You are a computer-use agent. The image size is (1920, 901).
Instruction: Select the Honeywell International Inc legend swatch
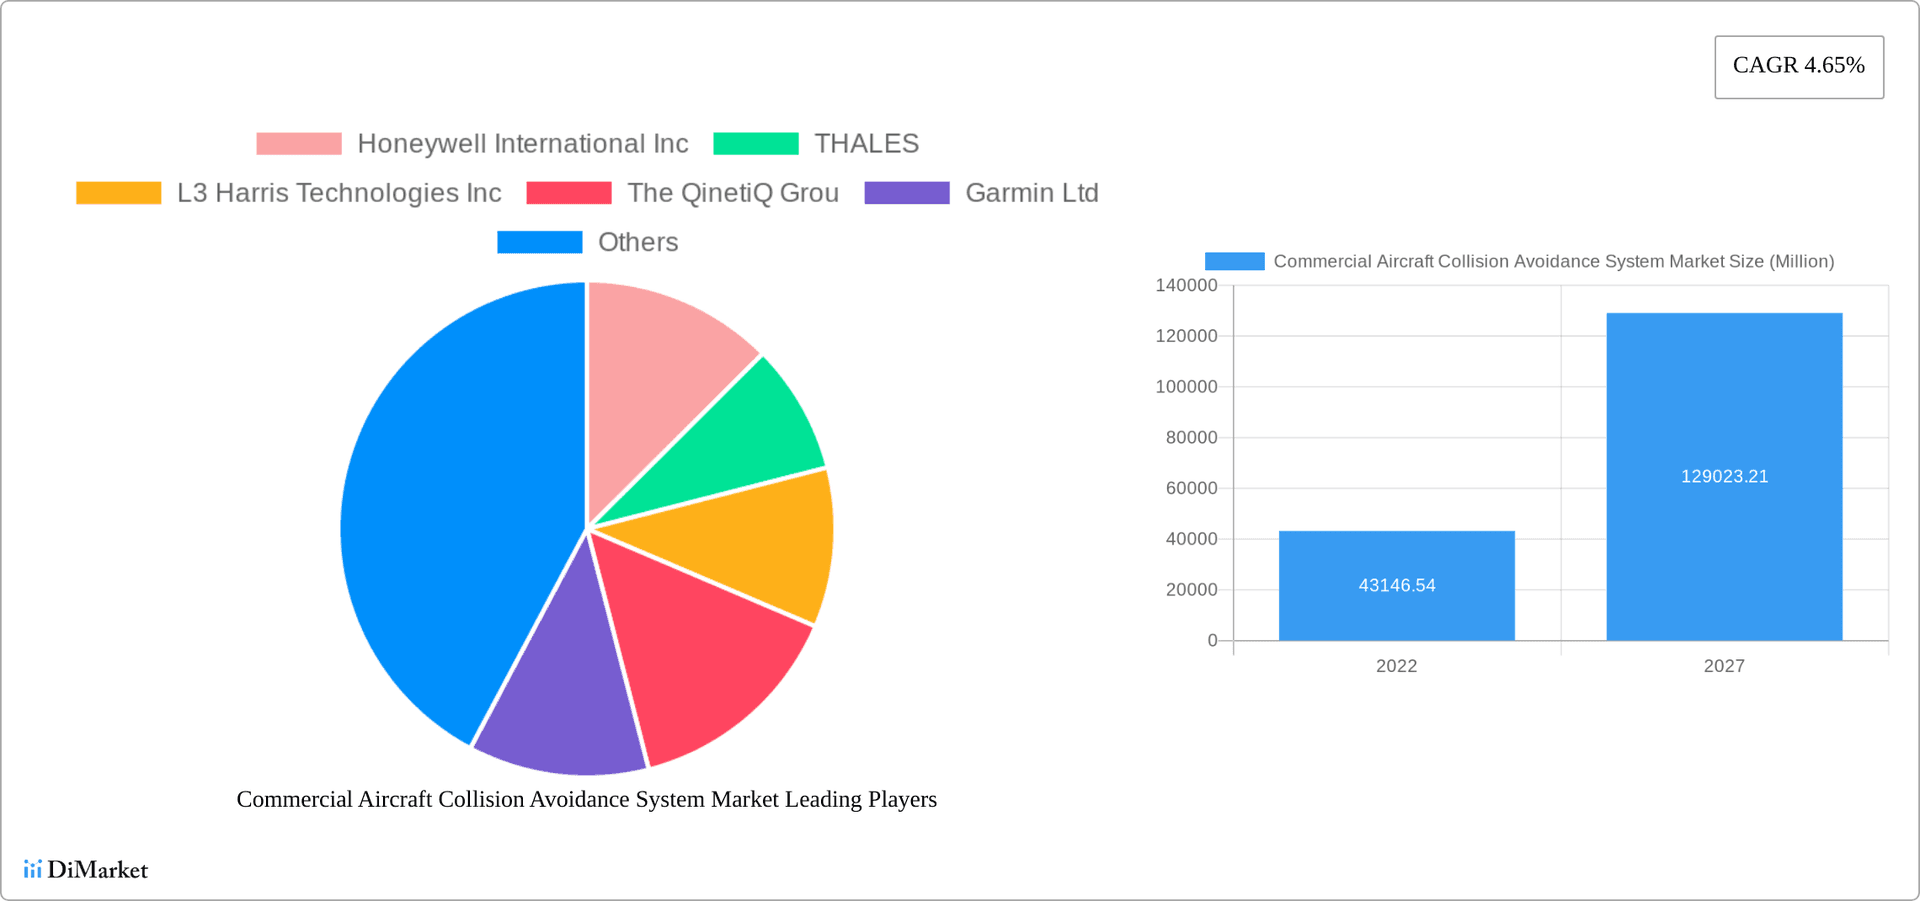(298, 143)
